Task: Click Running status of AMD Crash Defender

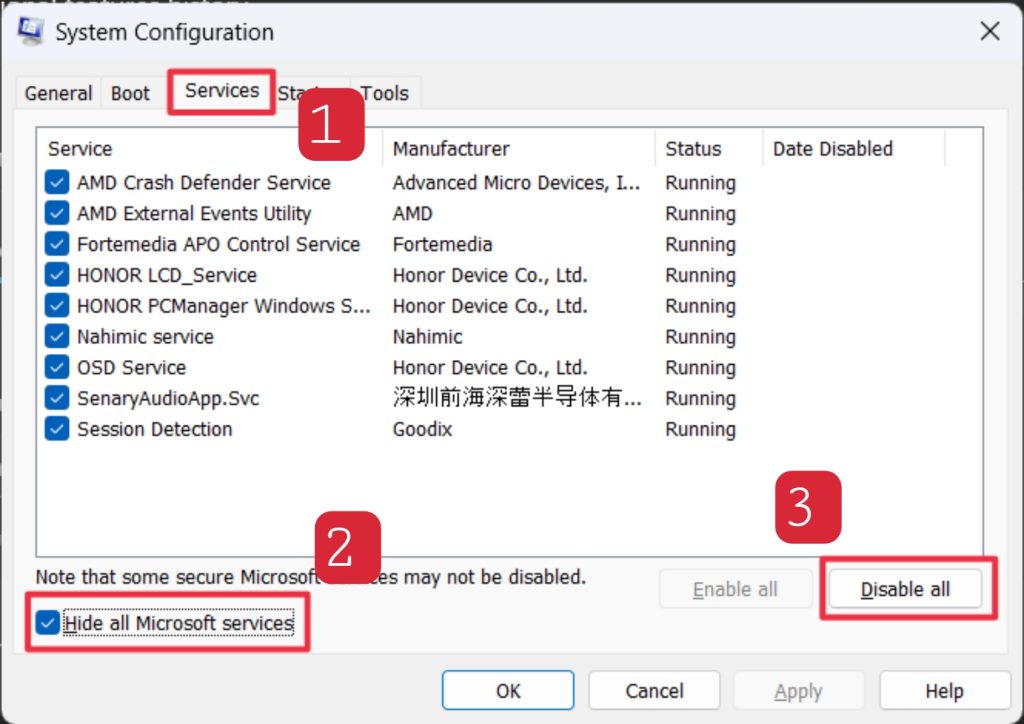Action: (x=700, y=183)
